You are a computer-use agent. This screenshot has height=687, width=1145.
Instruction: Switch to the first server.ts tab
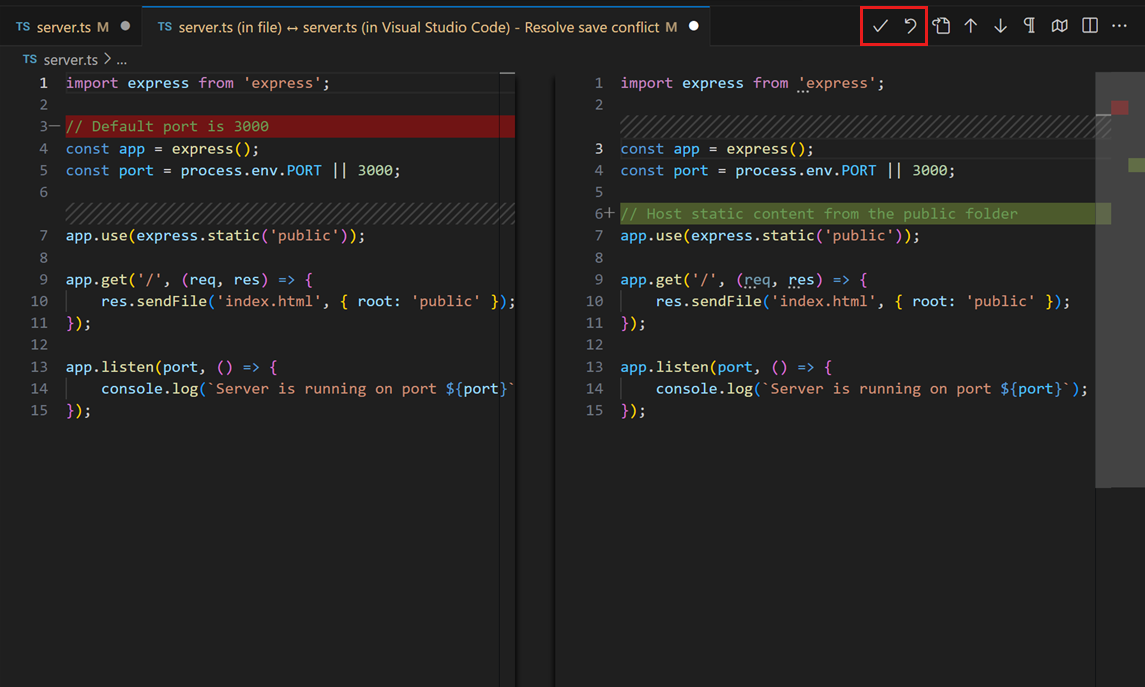62,27
